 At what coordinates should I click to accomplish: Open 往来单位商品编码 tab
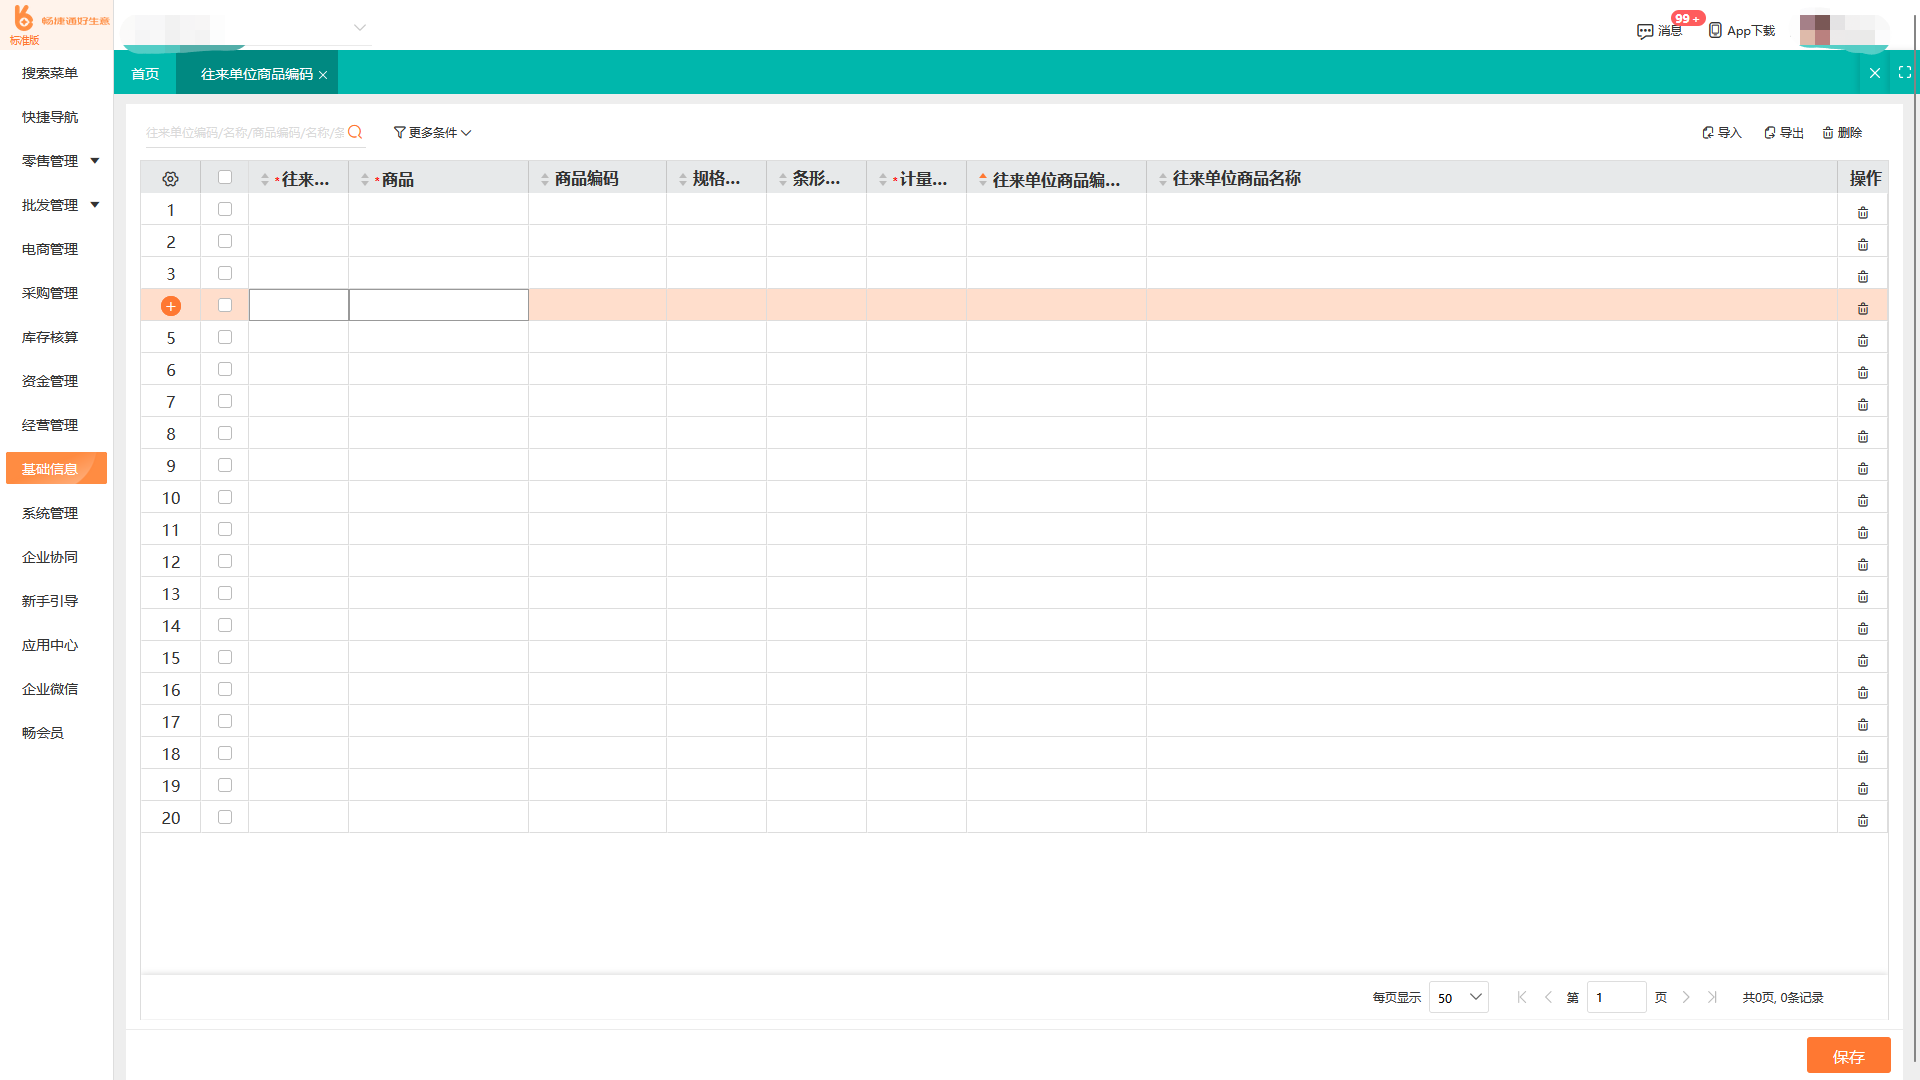257,74
